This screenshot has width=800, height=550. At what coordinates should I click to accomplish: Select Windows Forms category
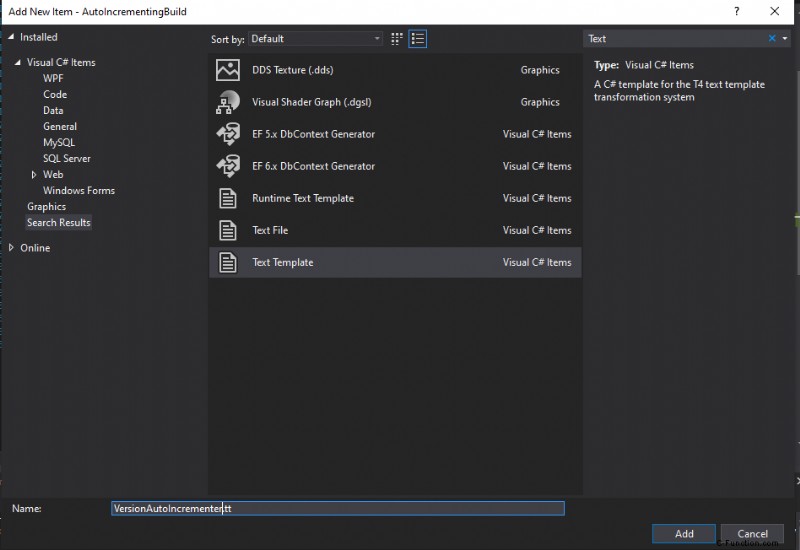pos(78,190)
